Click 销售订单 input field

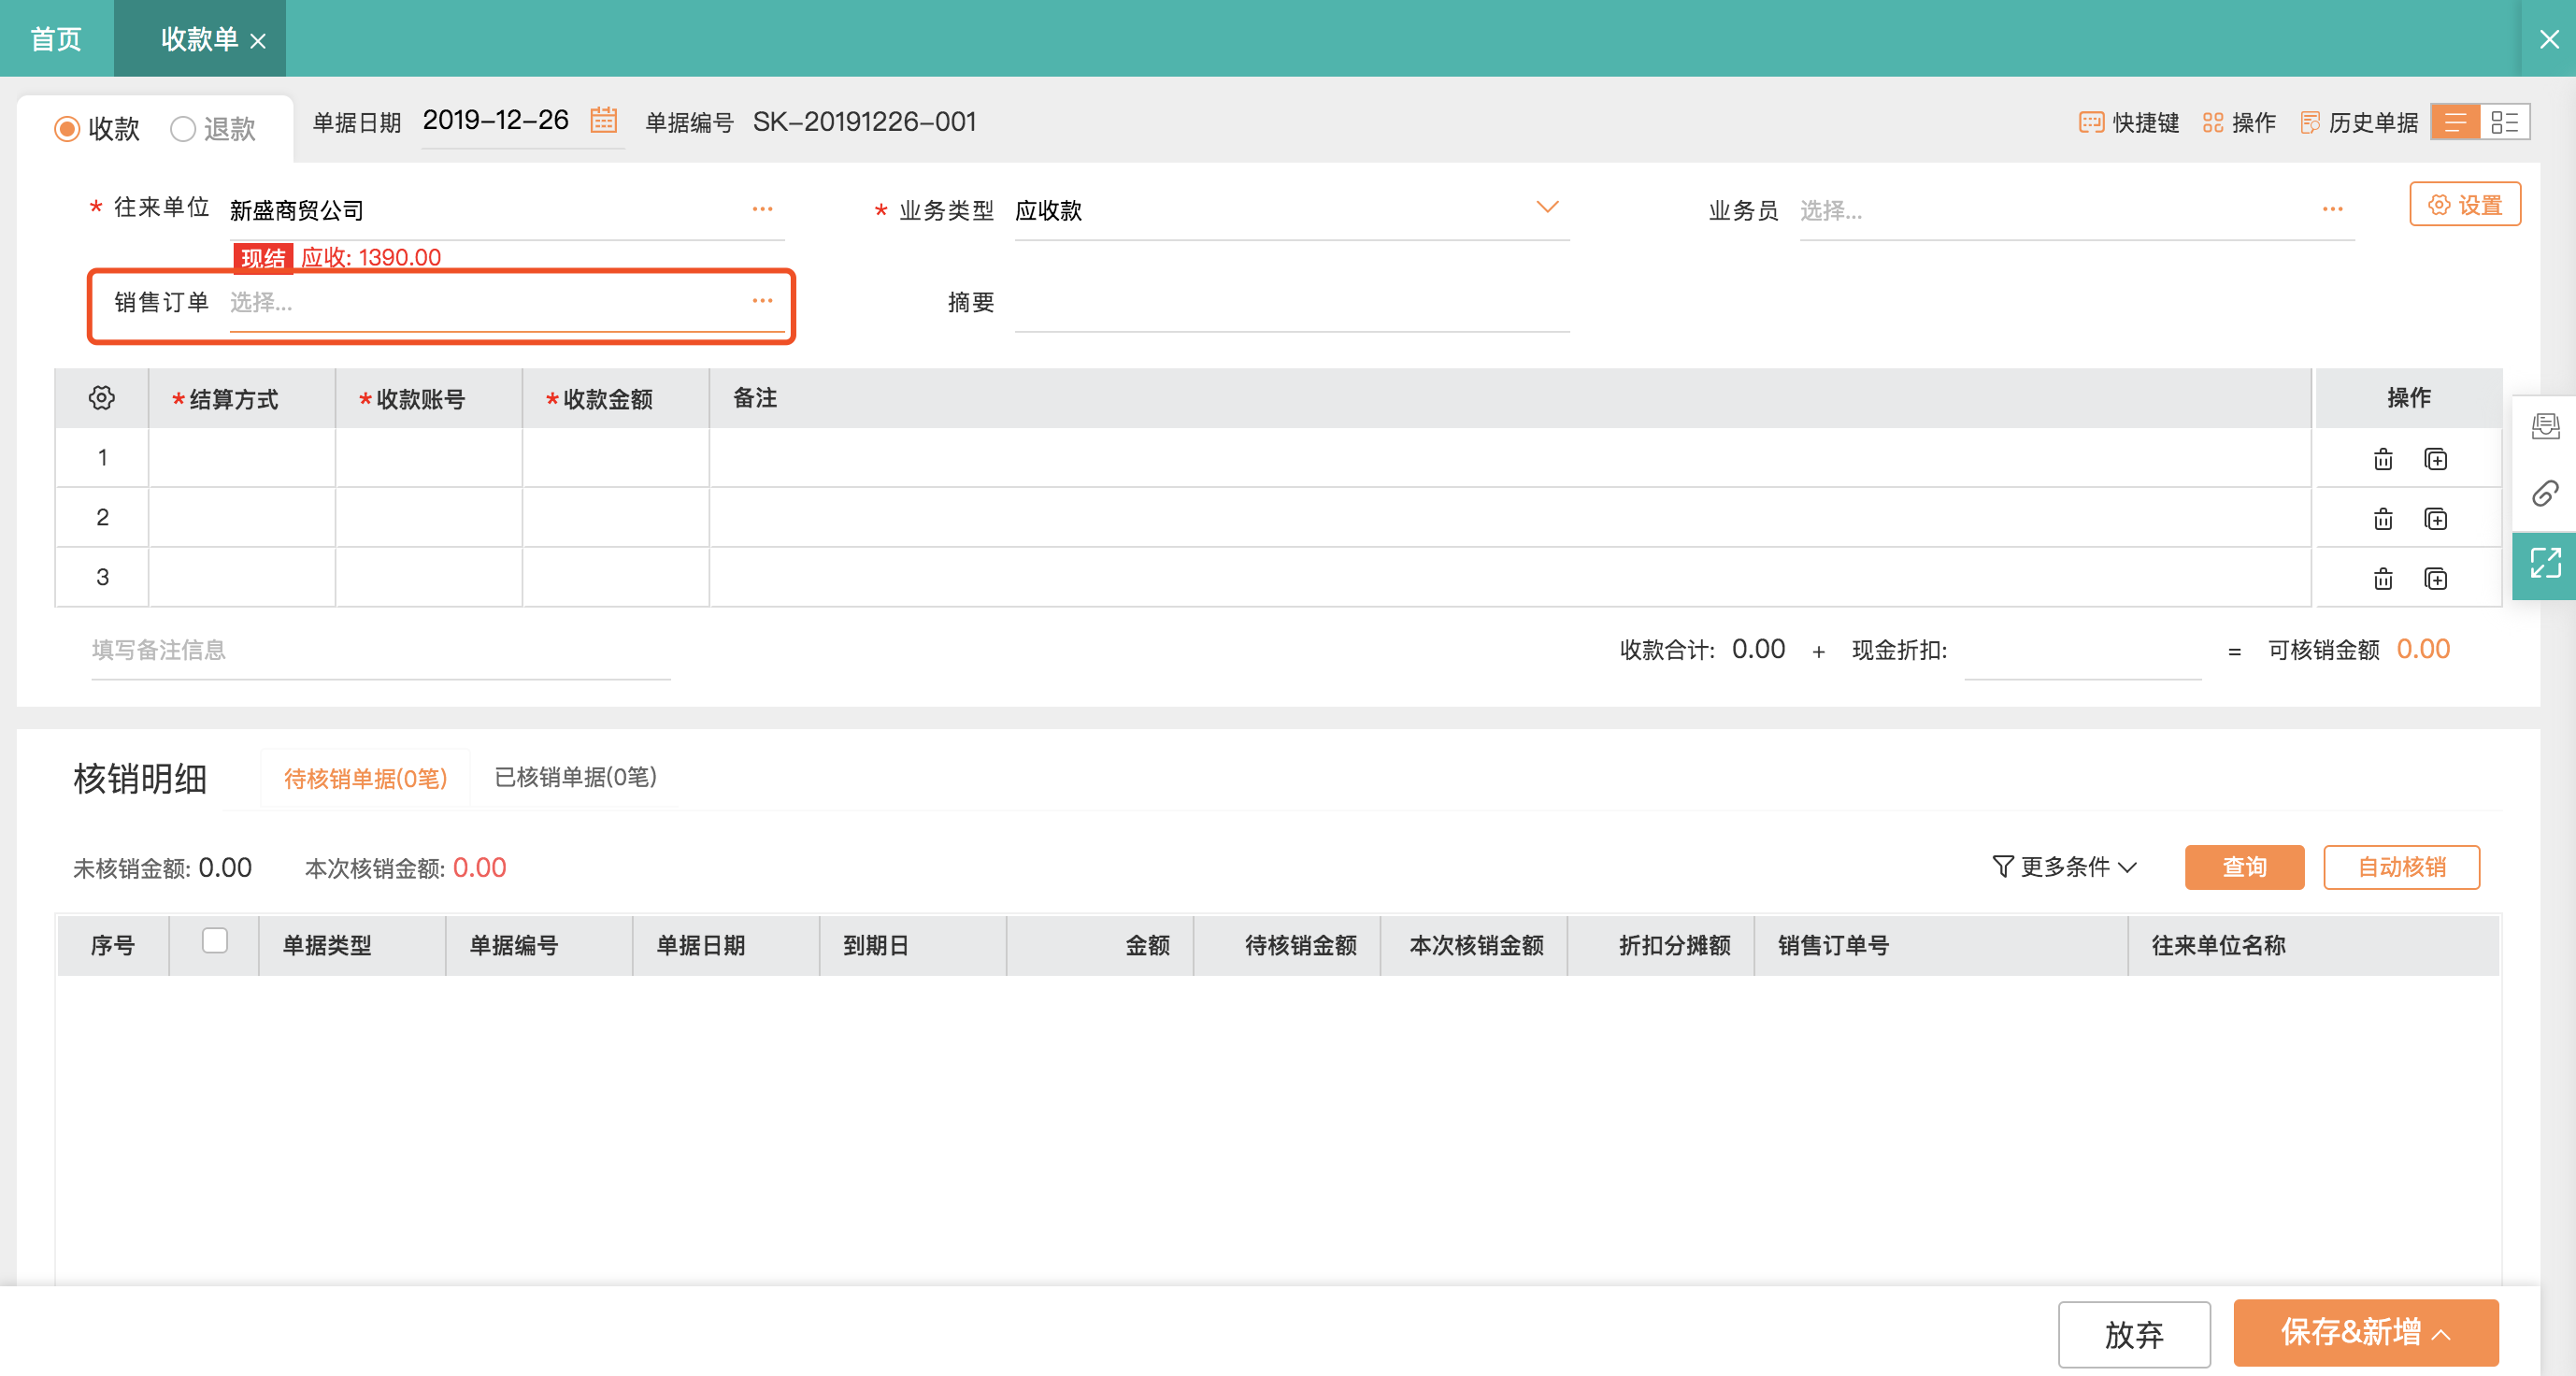pyautogui.click(x=494, y=303)
